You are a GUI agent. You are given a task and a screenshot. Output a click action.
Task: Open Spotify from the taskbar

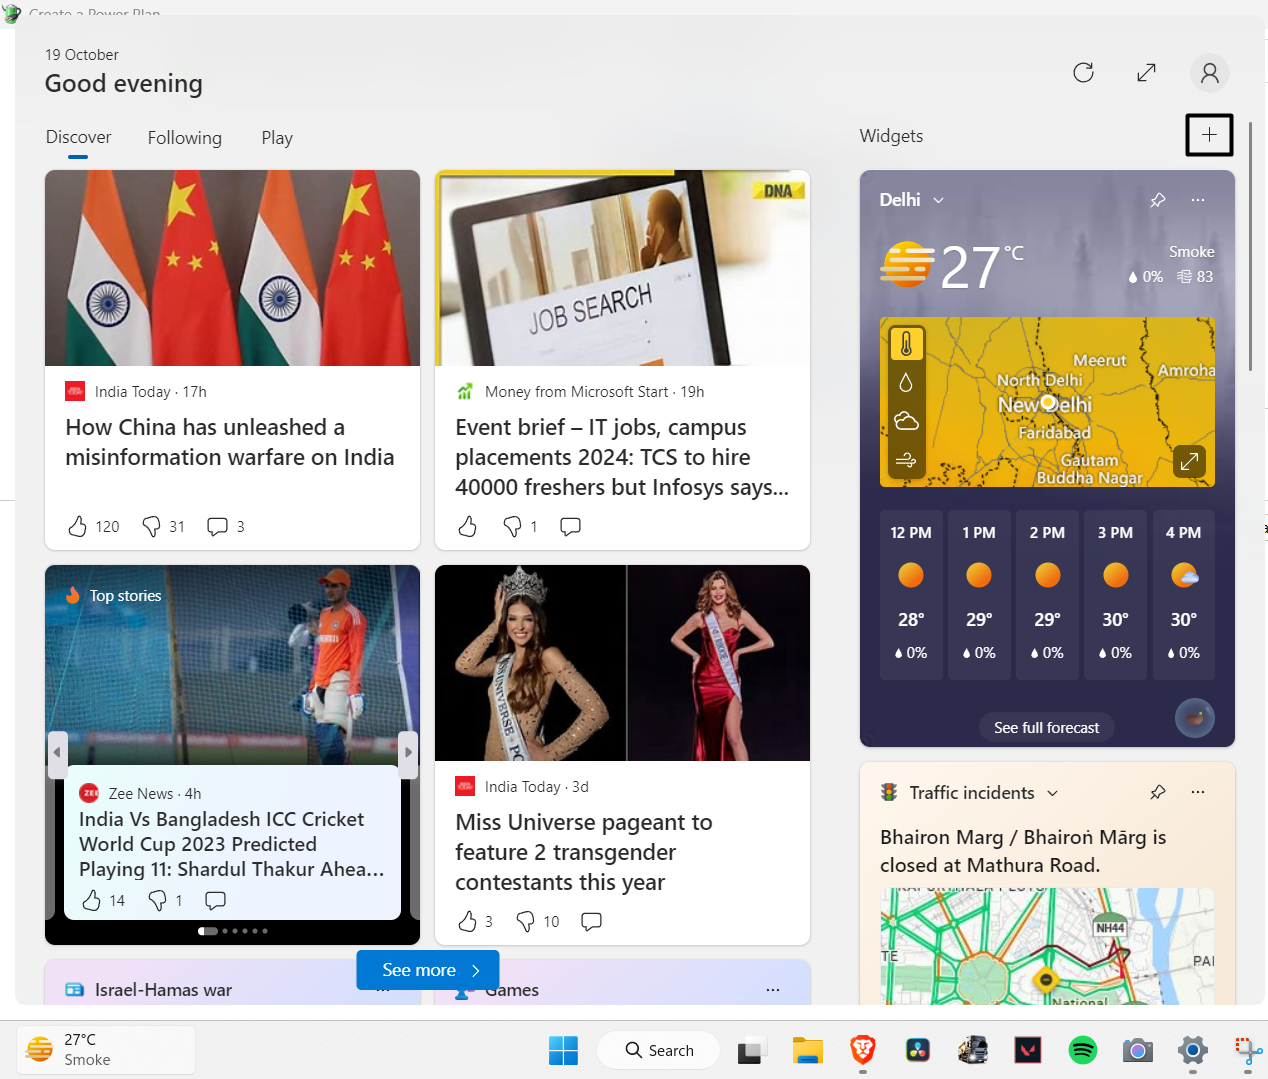point(1082,1050)
